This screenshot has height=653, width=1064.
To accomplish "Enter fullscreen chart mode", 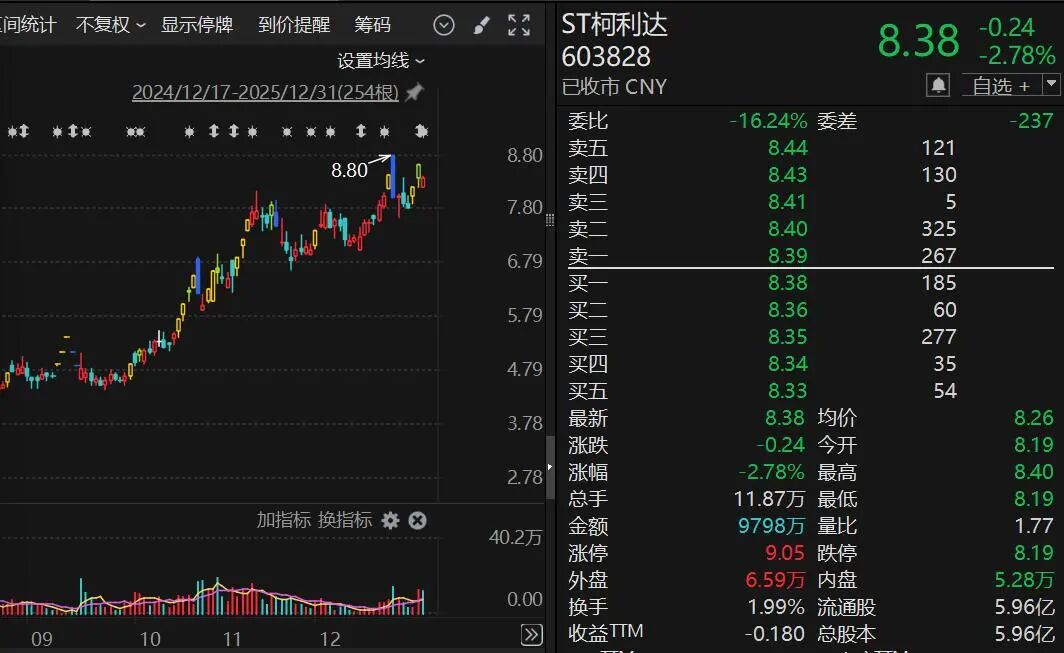I will pos(519,24).
